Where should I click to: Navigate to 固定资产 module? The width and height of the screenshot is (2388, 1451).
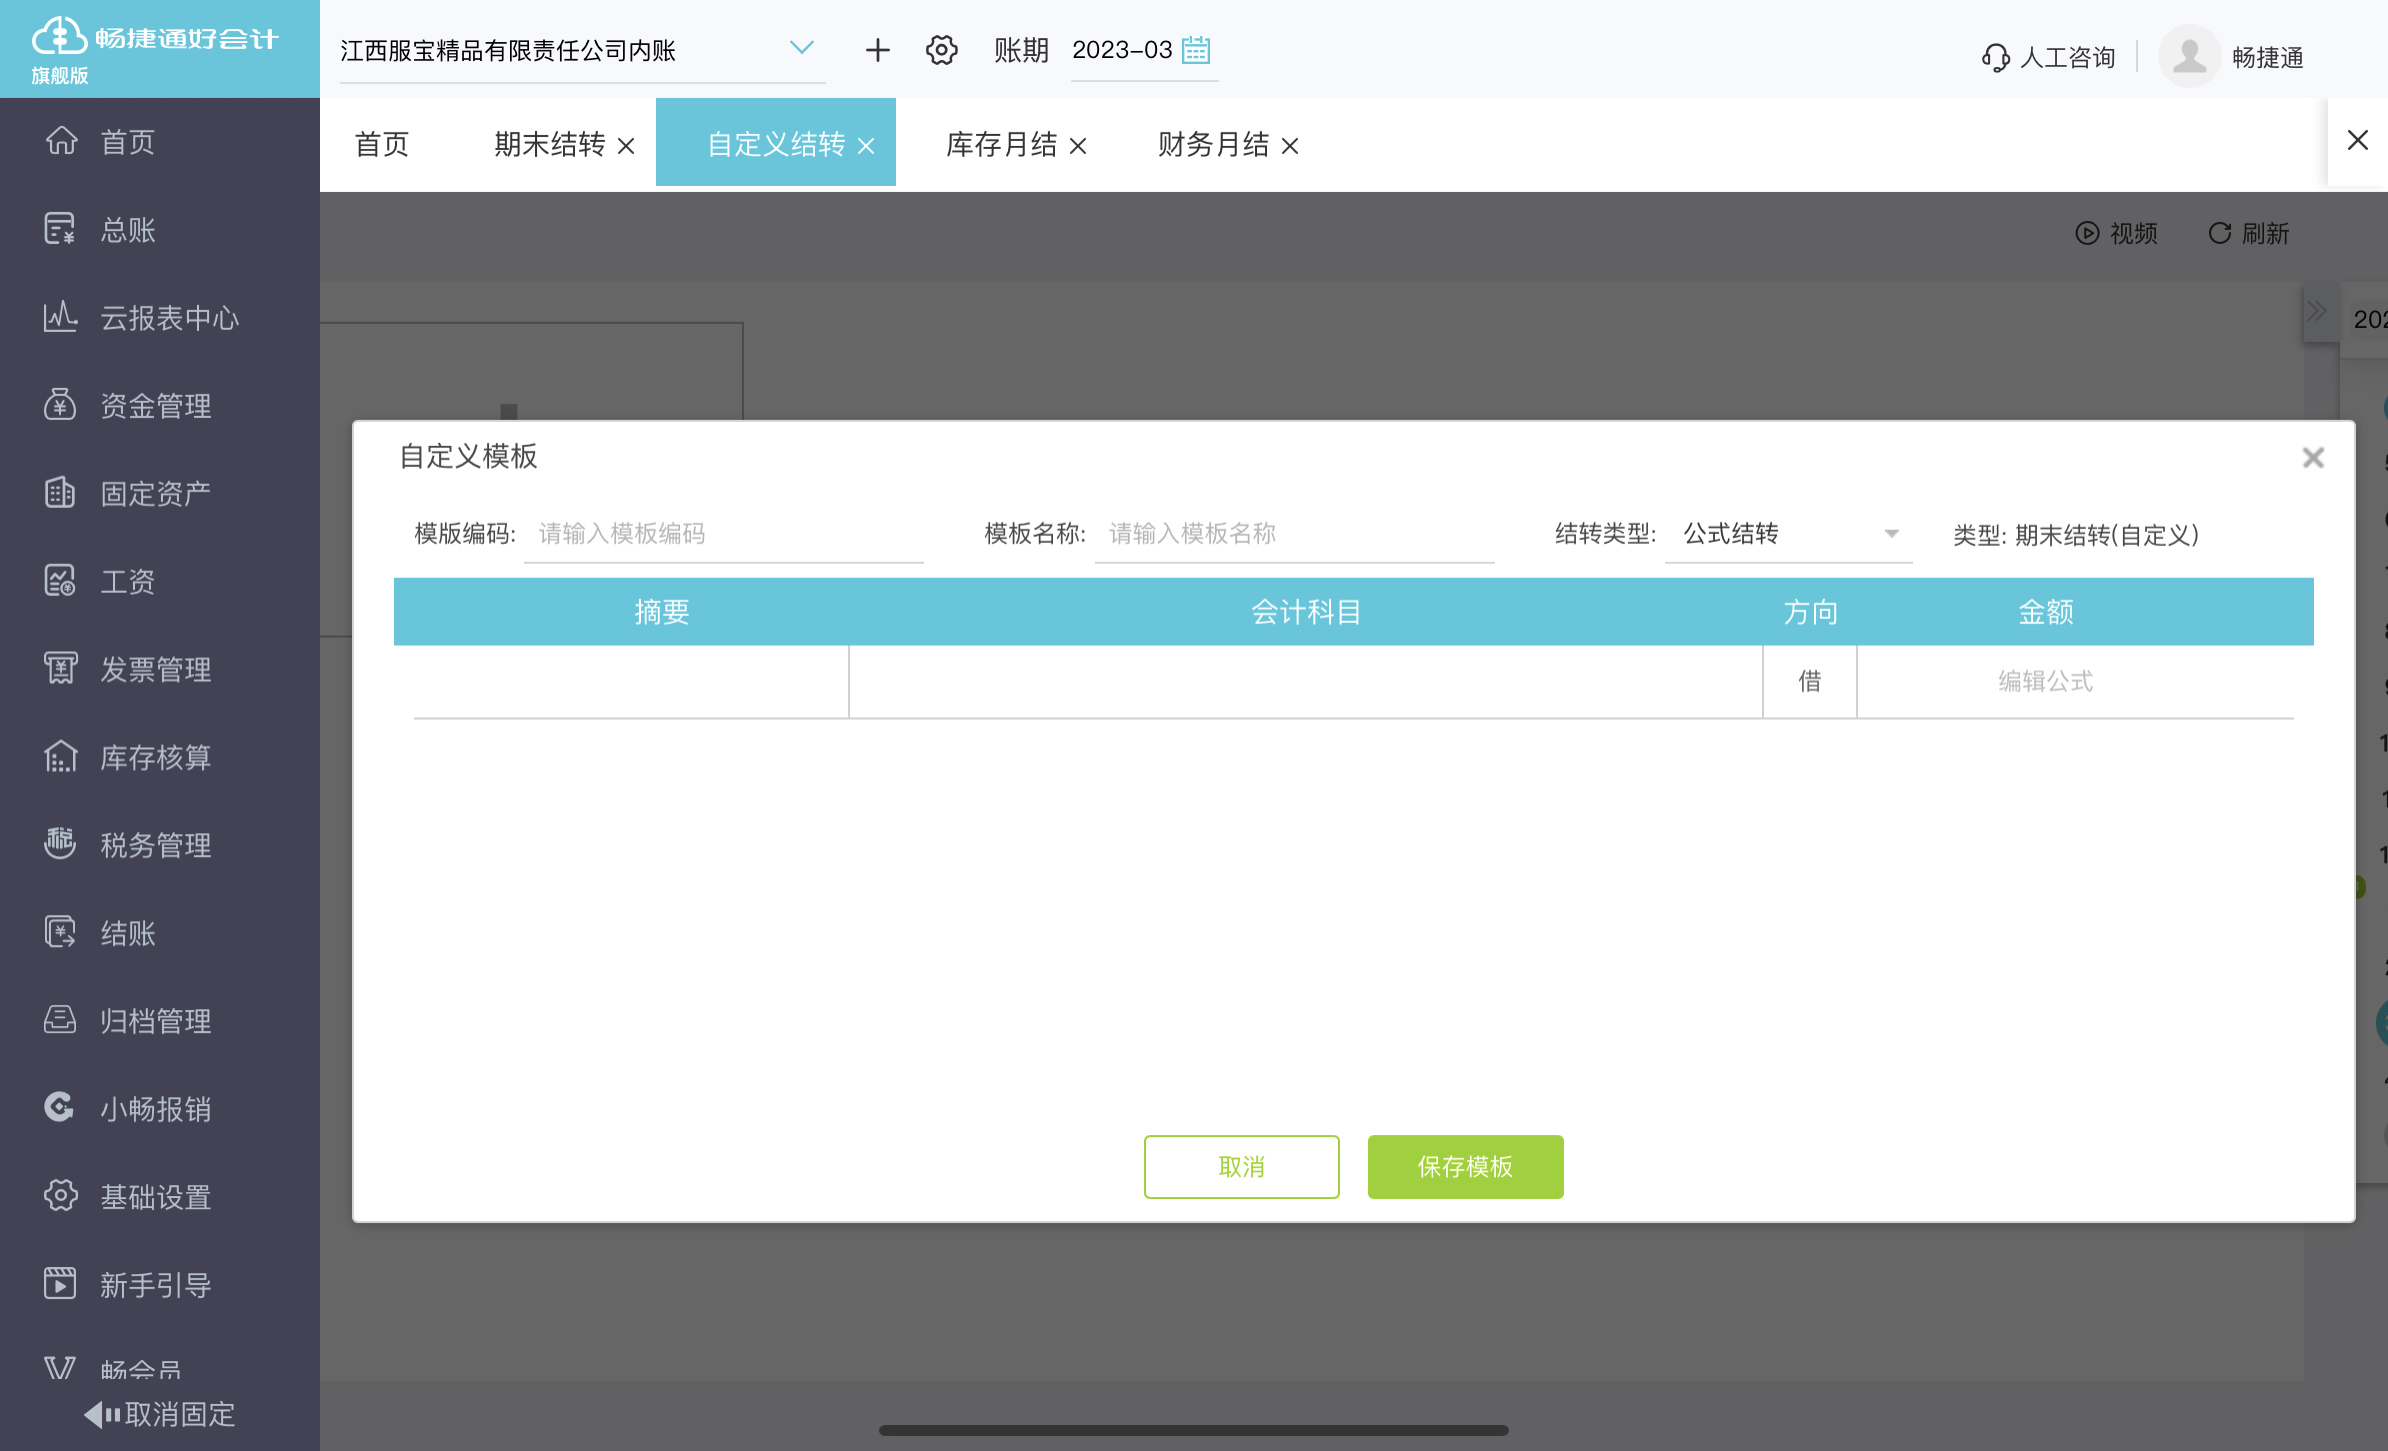click(155, 493)
